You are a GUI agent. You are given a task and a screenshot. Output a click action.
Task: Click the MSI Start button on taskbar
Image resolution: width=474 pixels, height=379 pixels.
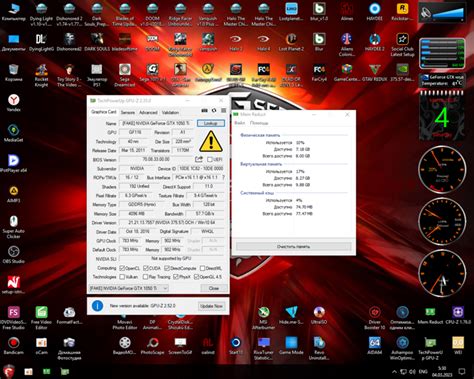tap(9, 371)
